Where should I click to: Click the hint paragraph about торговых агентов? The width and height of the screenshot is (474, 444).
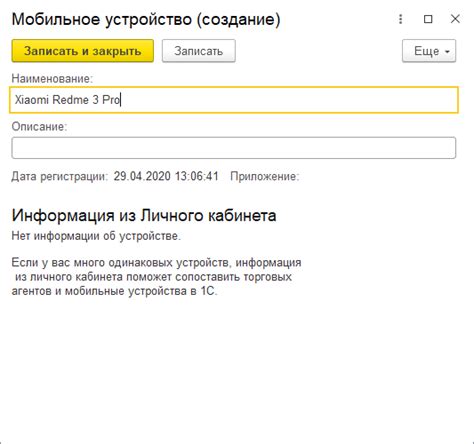click(x=156, y=277)
